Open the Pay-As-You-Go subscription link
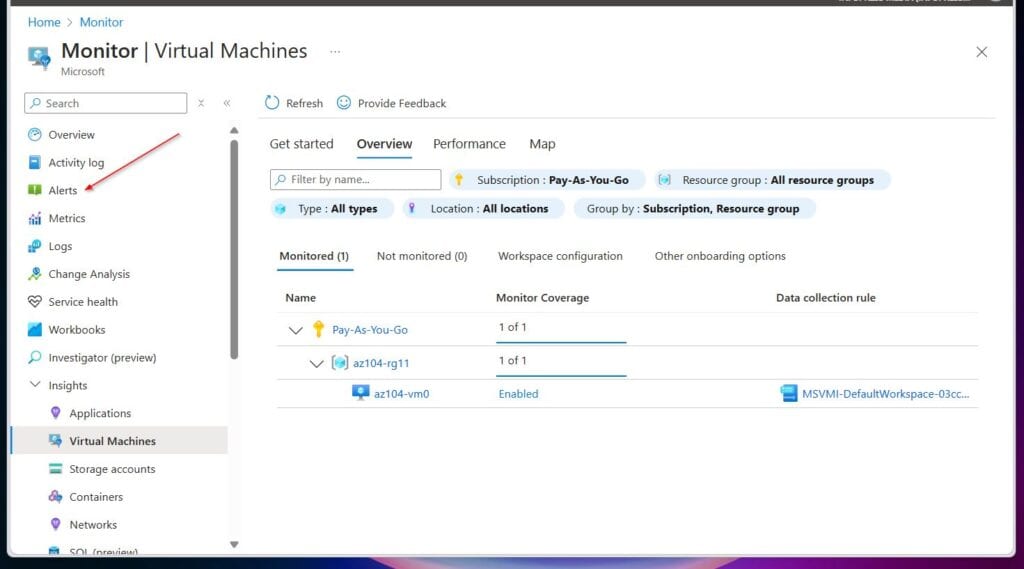This screenshot has height=569, width=1024. tap(370, 330)
